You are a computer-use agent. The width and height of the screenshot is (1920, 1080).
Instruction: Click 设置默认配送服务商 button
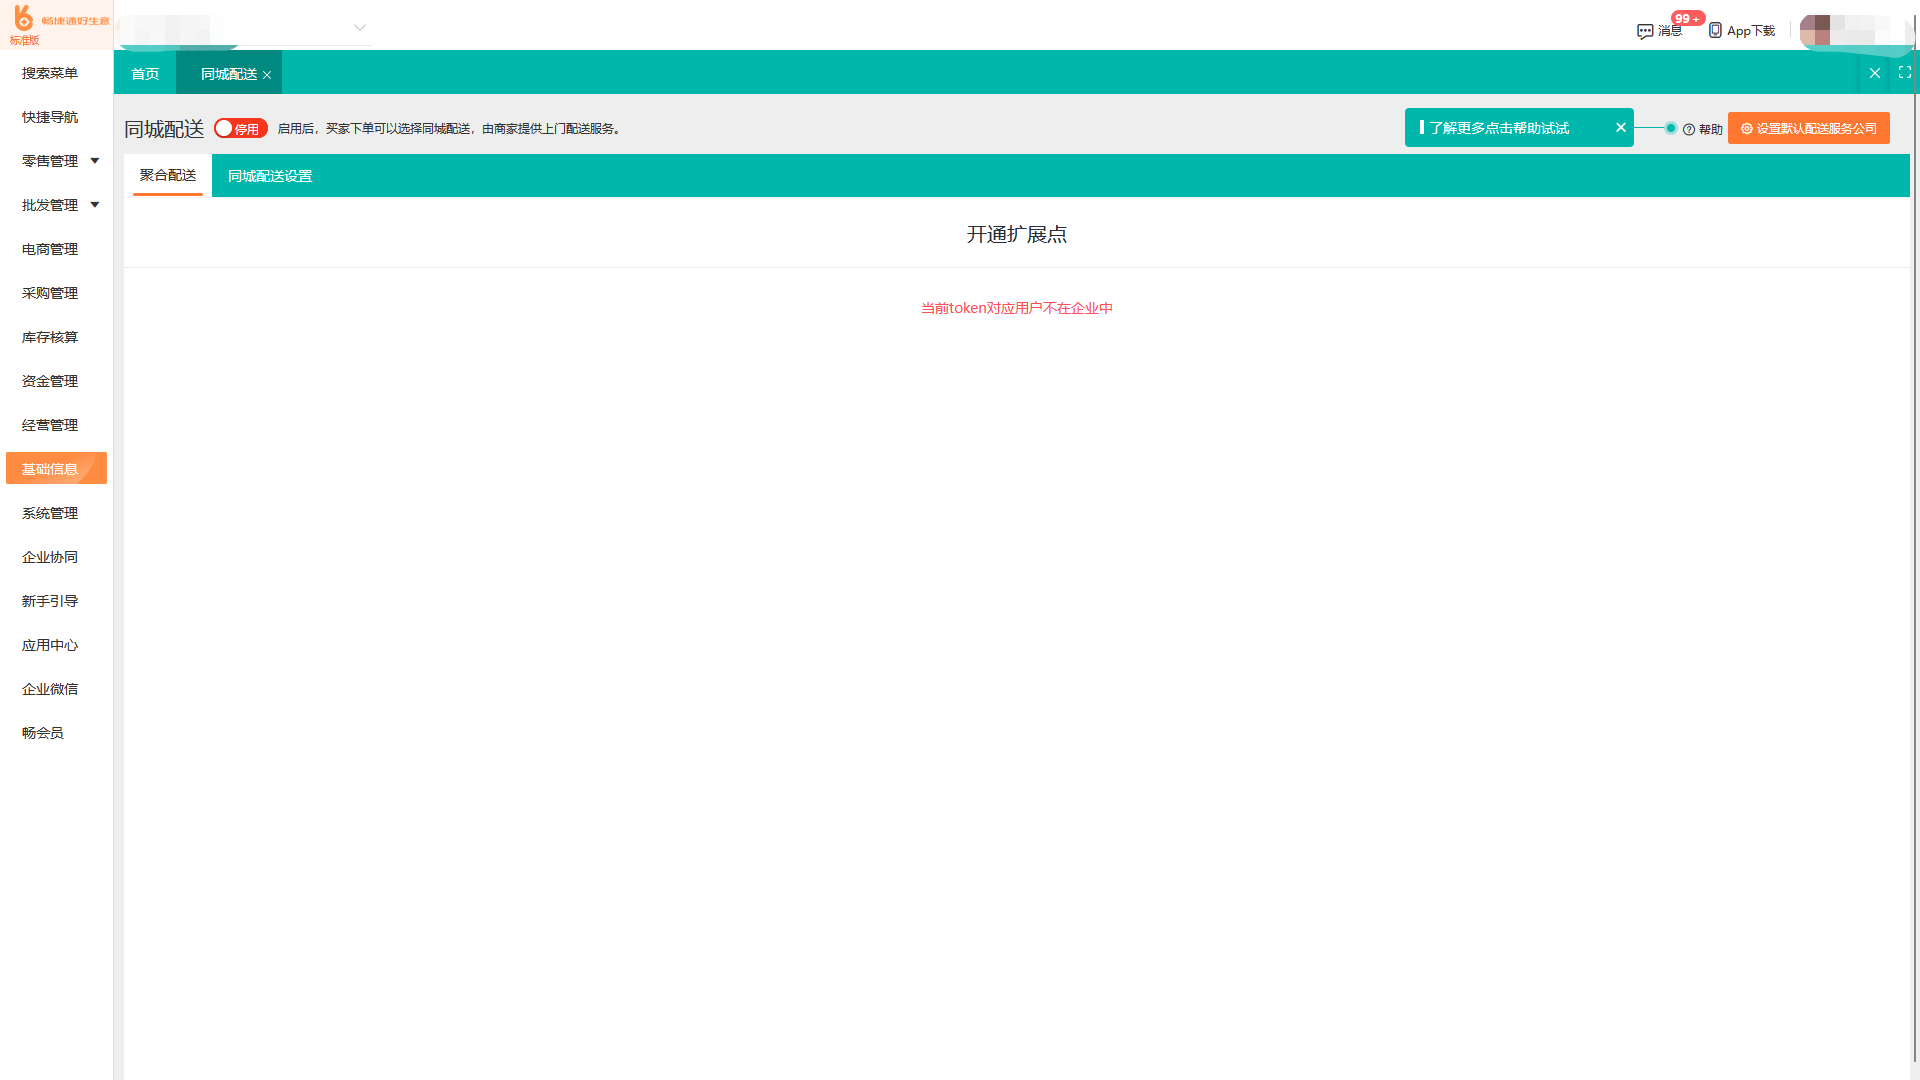click(x=1808, y=128)
